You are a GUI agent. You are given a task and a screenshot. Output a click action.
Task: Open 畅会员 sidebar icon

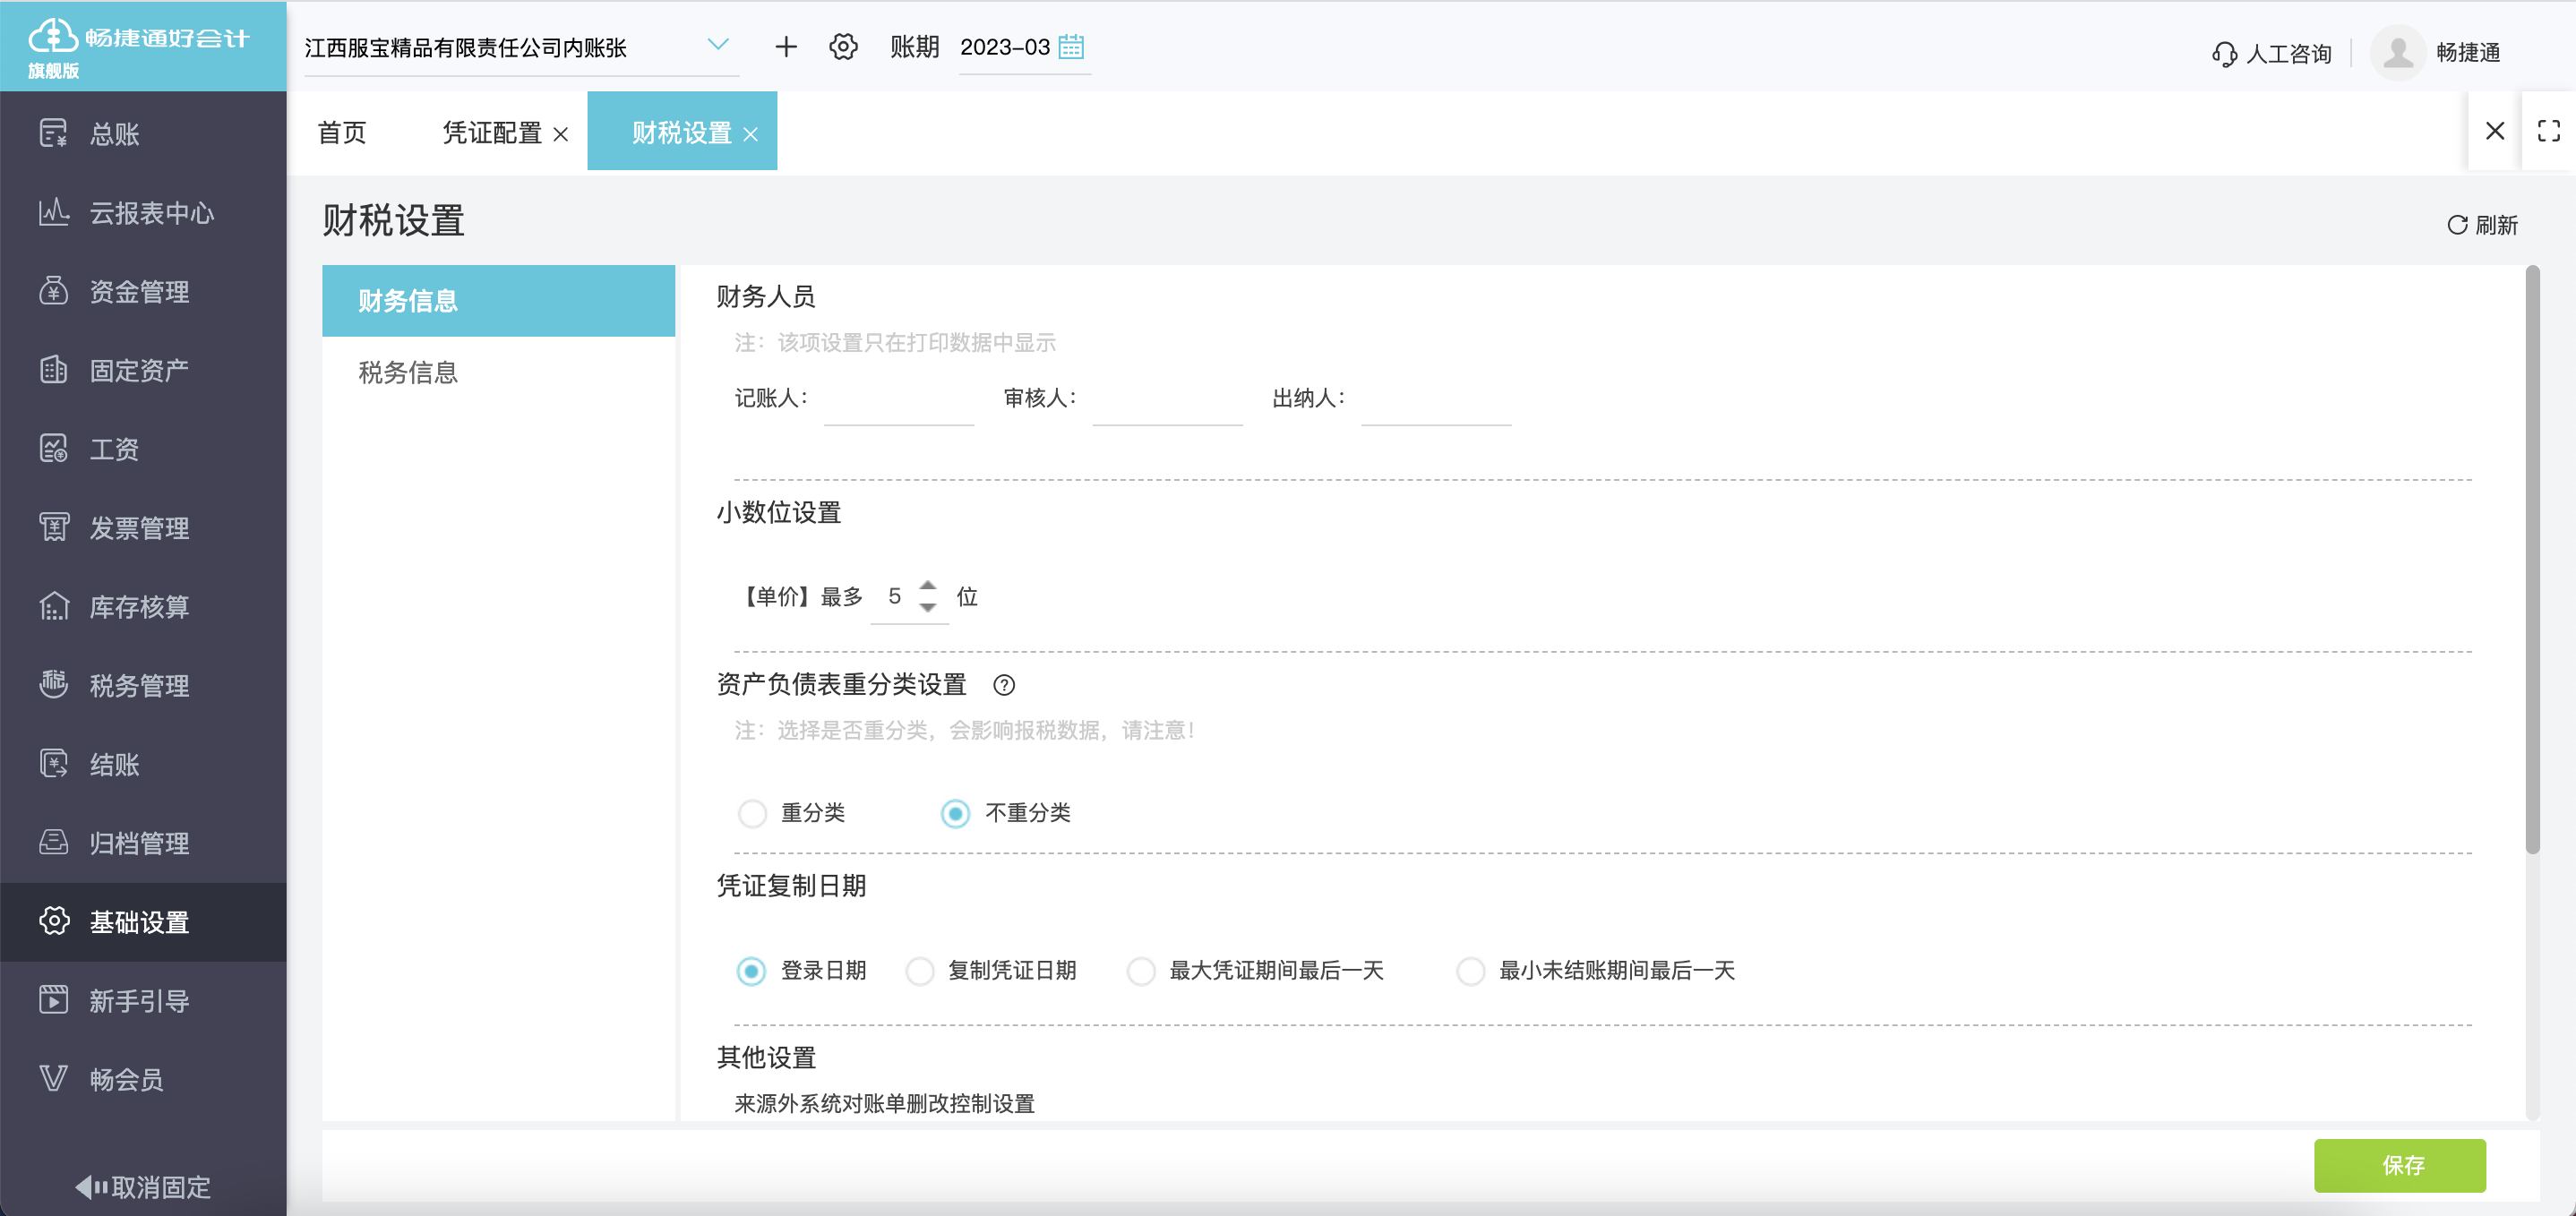47,1078
